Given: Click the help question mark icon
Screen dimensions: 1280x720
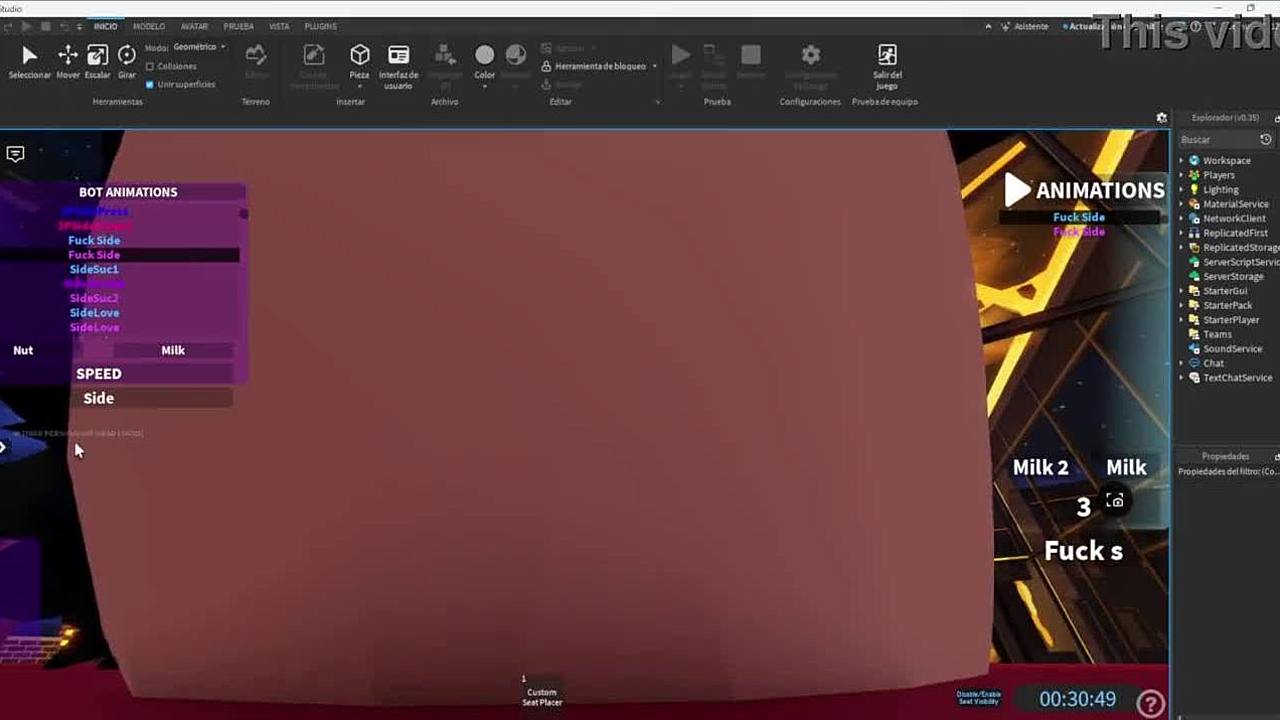Looking at the screenshot, I should click(x=1151, y=703).
